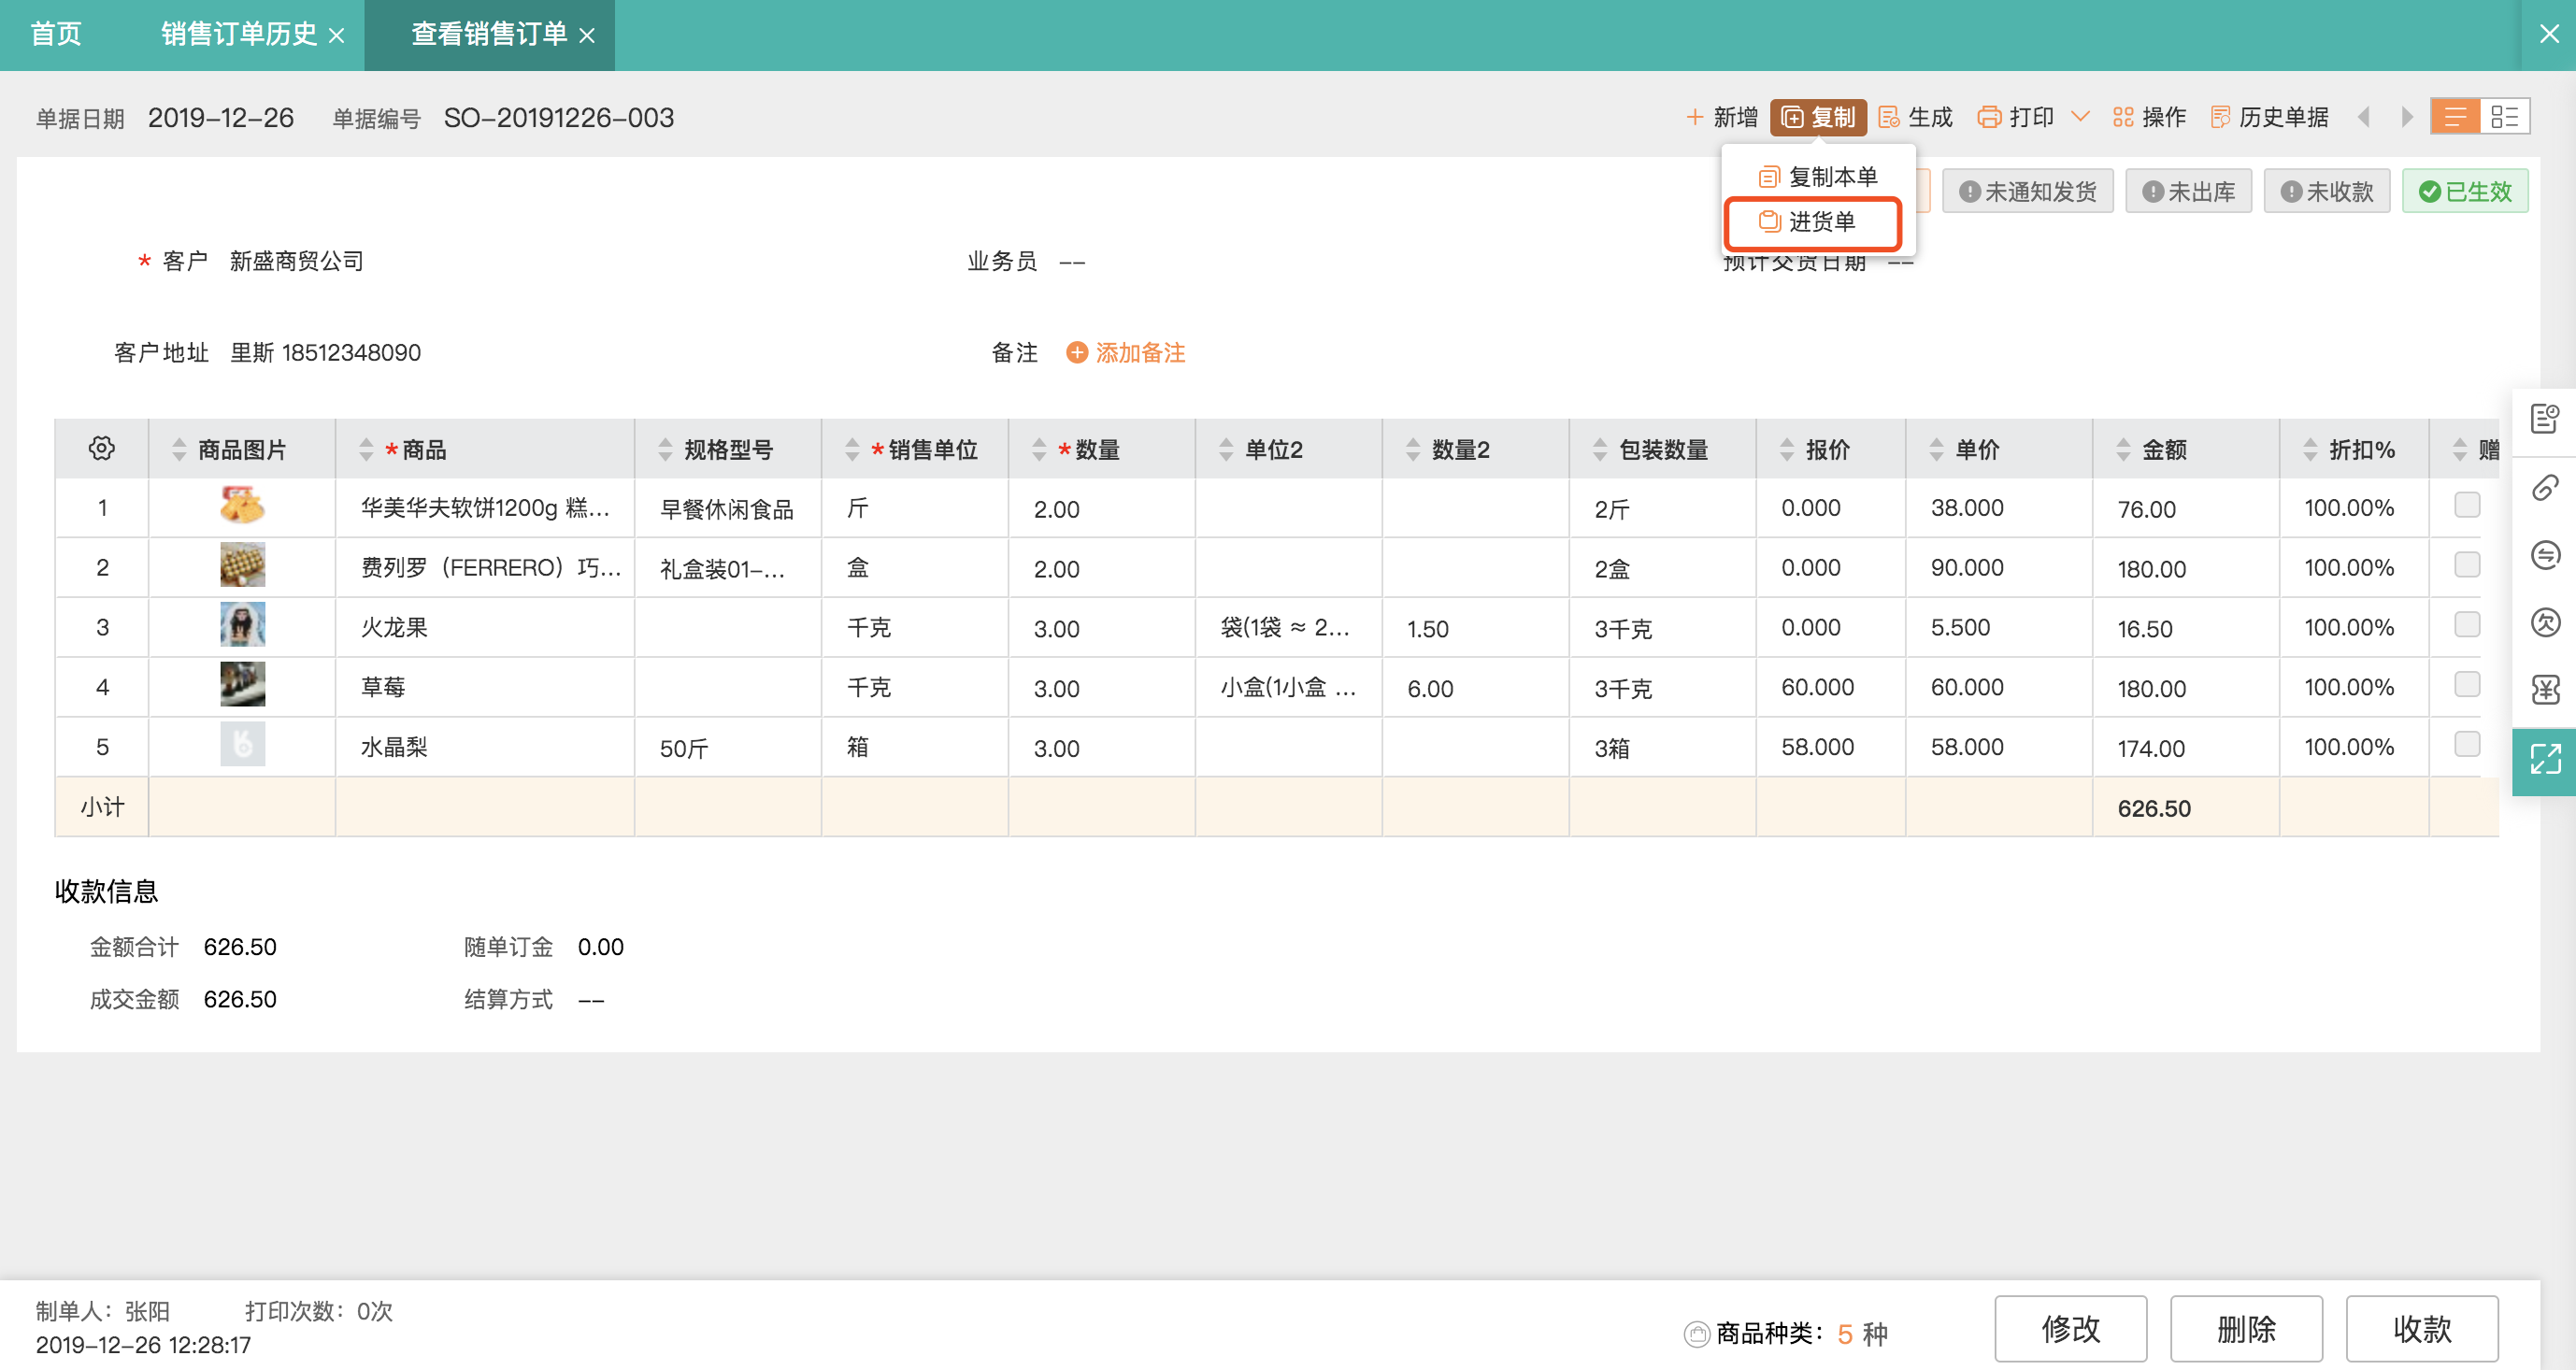The width and height of the screenshot is (2576, 1370).
Task: Click the 删除 button
Action: [2244, 1320]
